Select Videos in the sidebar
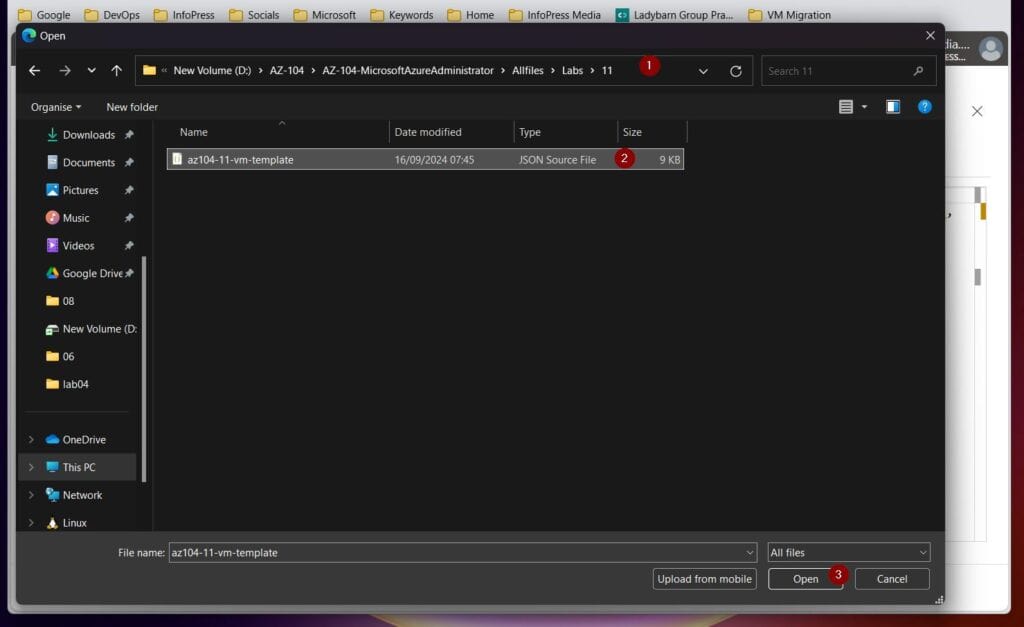 [x=78, y=246]
